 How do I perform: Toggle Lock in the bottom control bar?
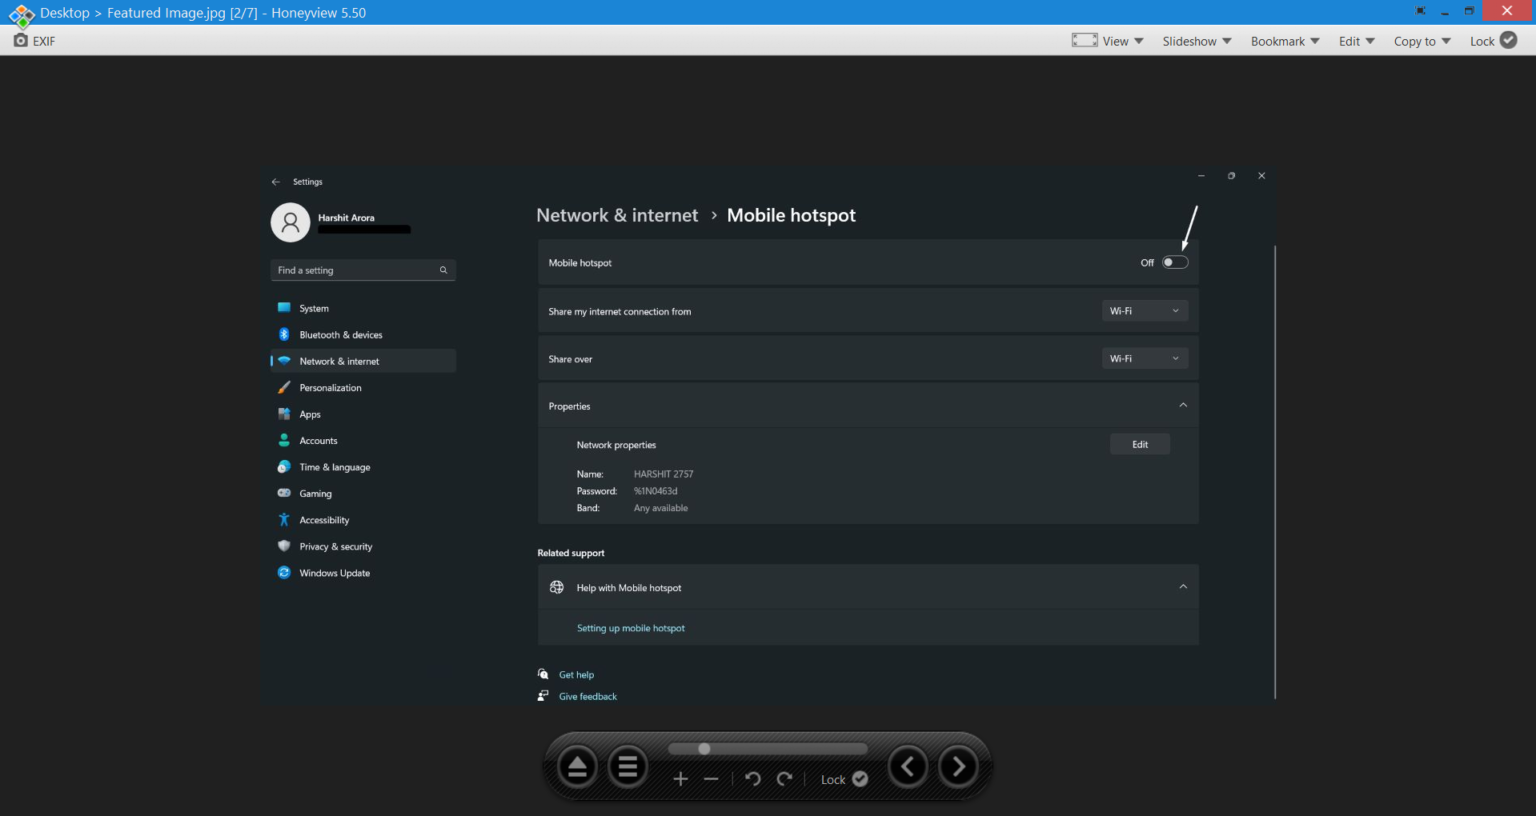tap(844, 779)
